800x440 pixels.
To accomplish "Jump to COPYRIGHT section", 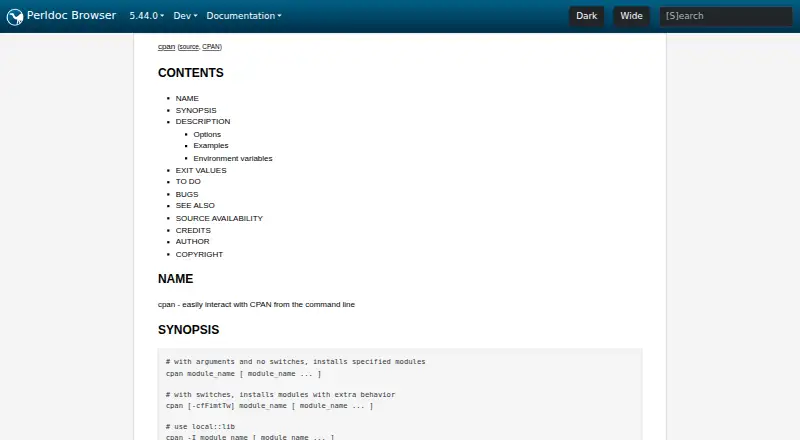I will coord(199,254).
